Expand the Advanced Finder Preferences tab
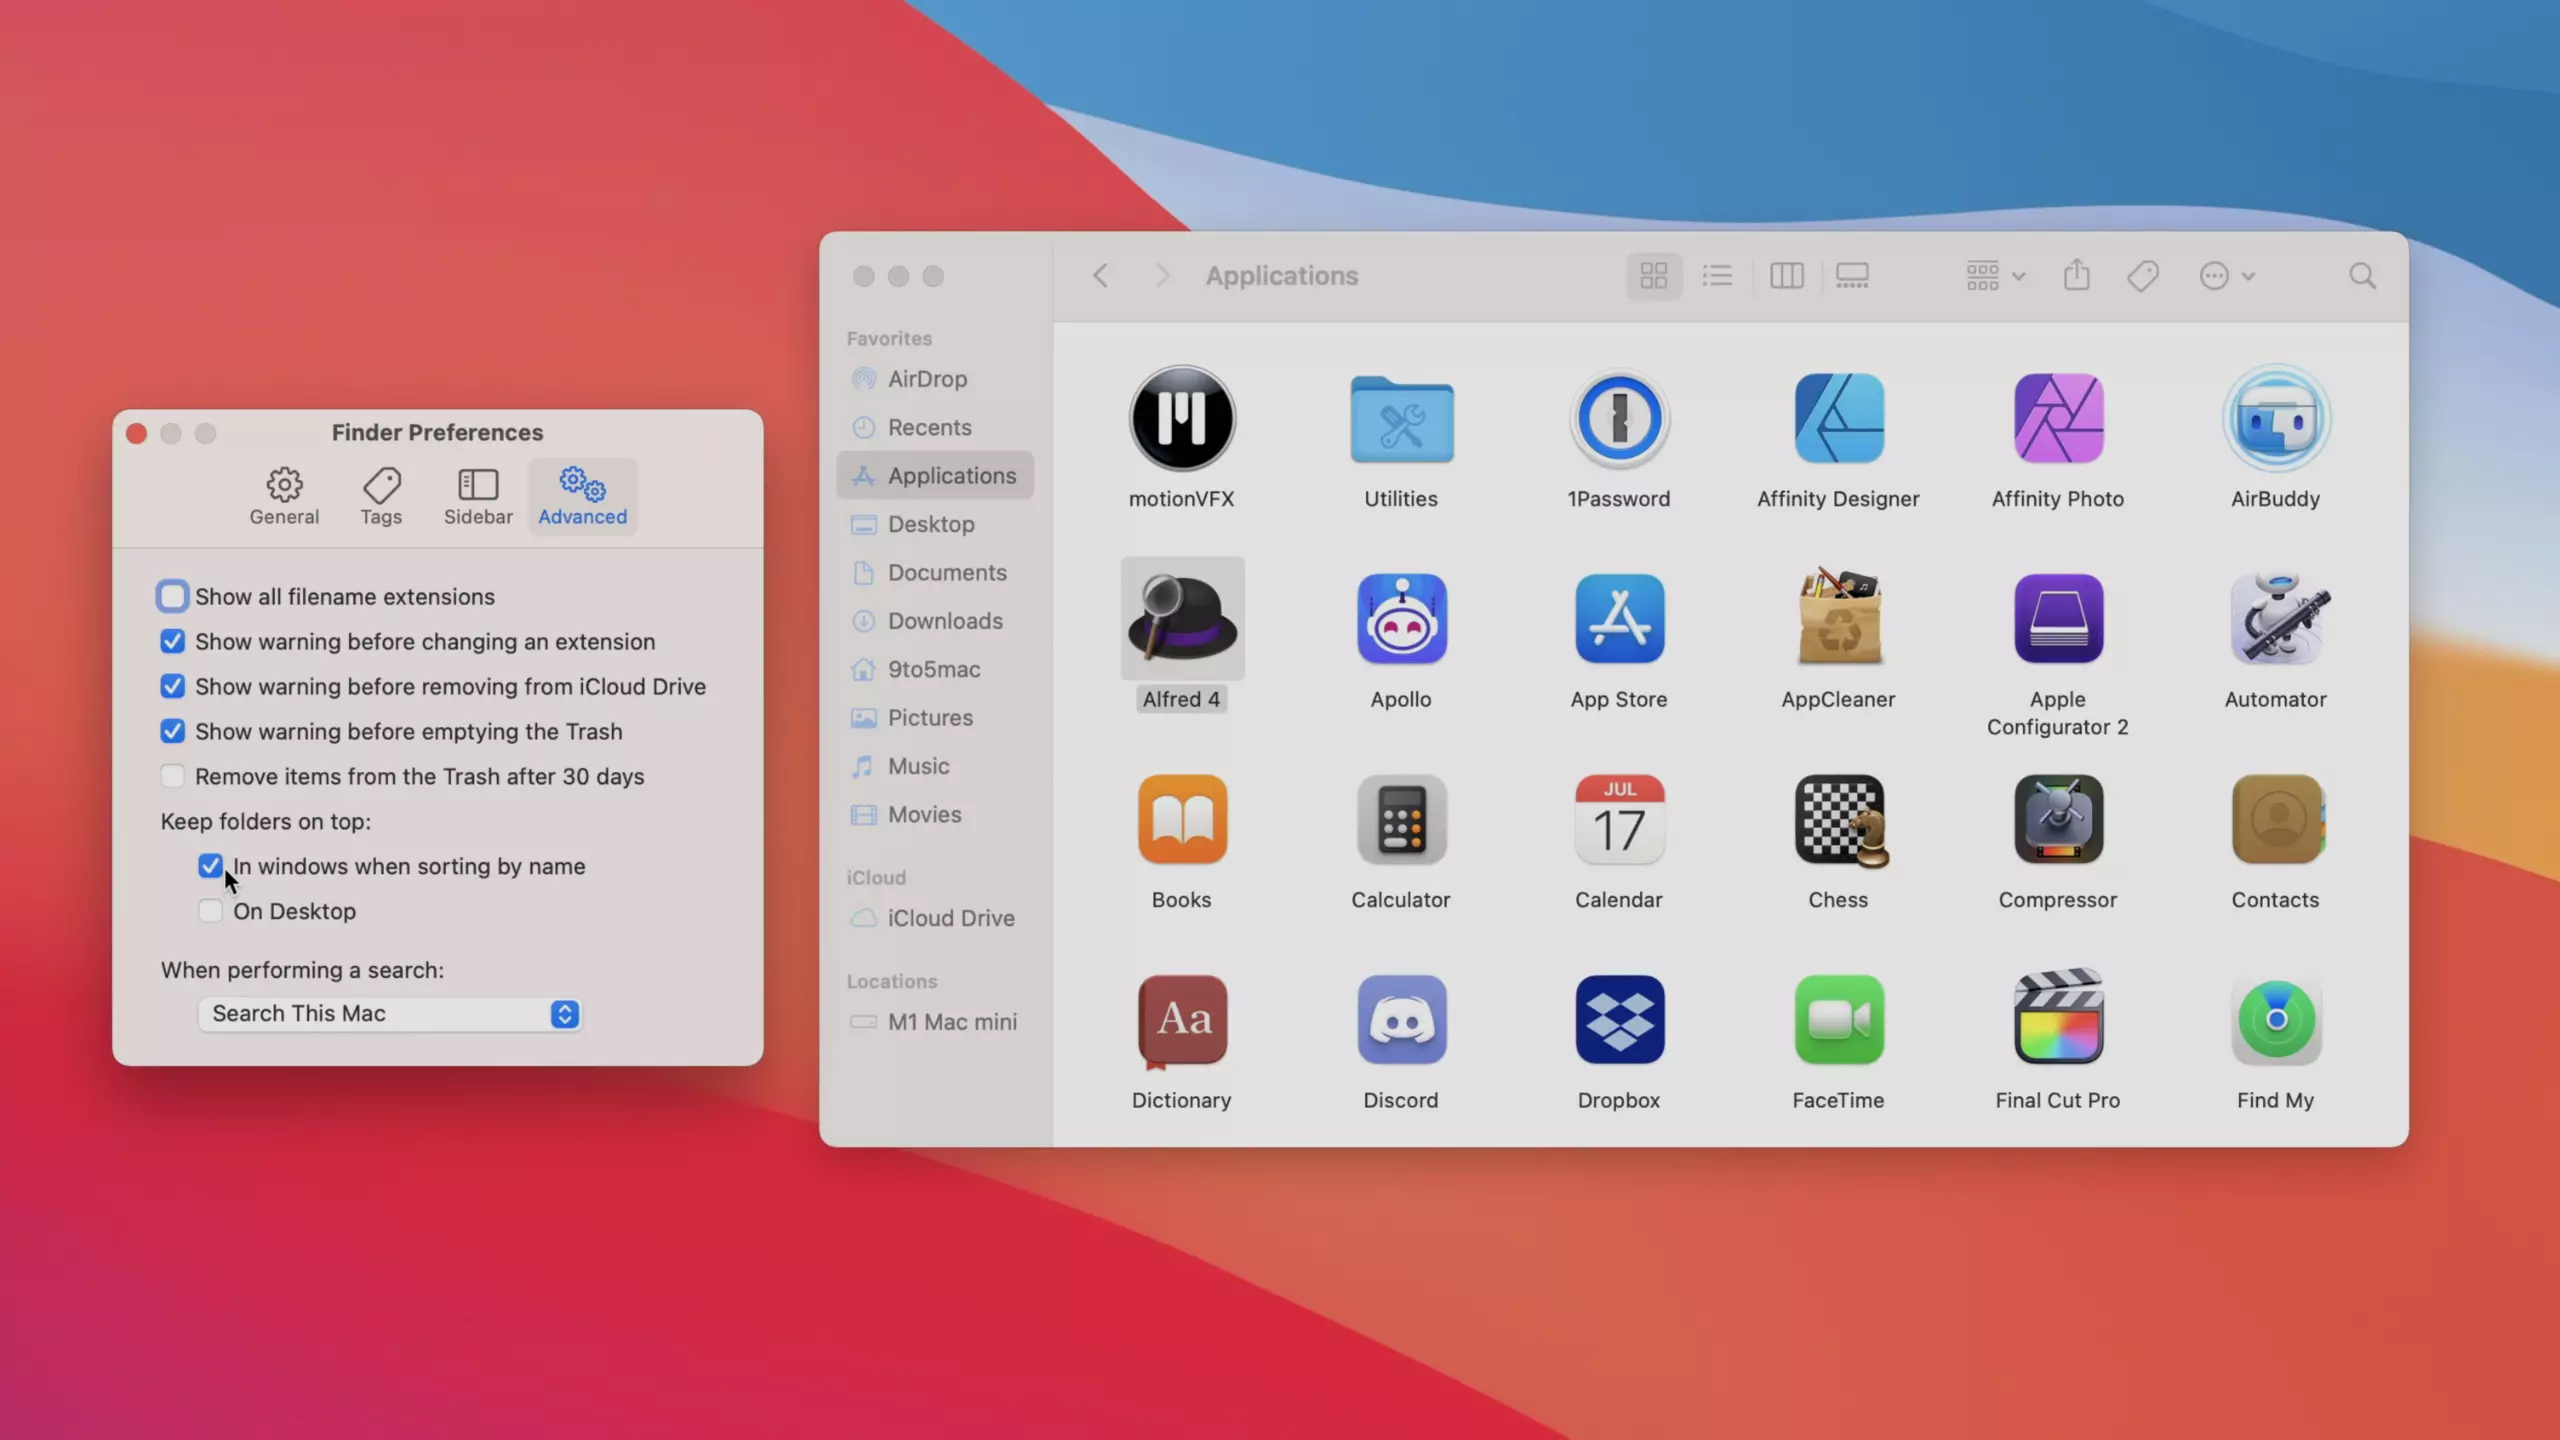 [x=582, y=494]
